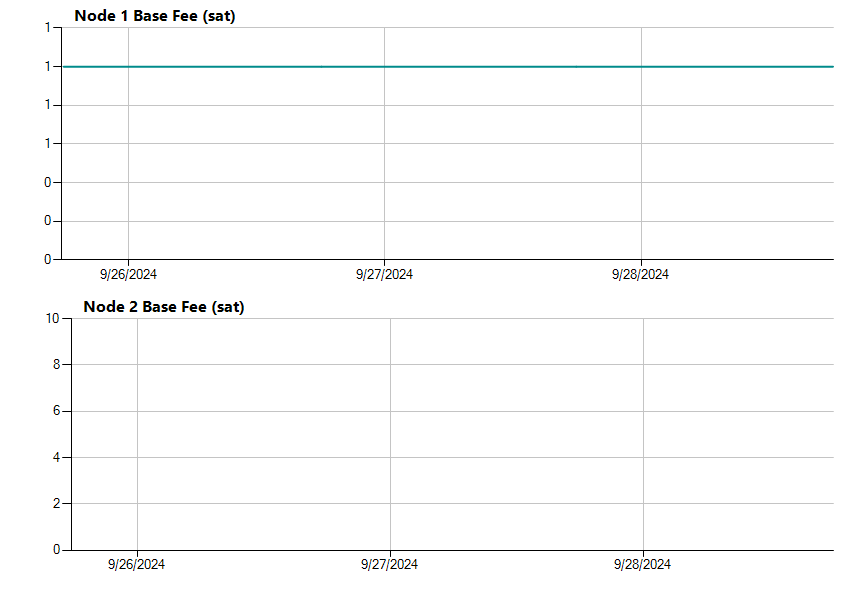Click the topmost y-axis label of Node 1 chart
Screen dimensions: 860x600
pyautogui.click(x=47, y=28)
